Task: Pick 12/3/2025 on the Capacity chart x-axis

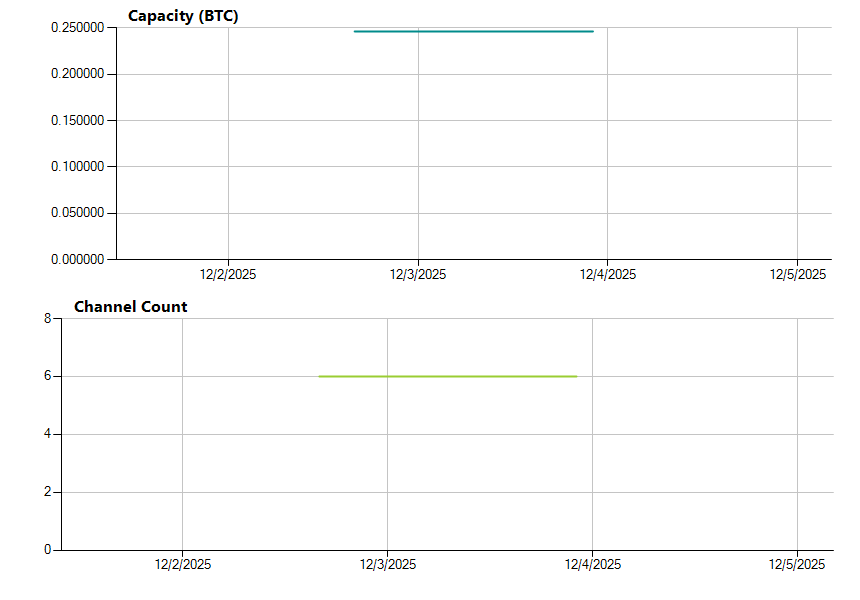Action: tap(418, 274)
